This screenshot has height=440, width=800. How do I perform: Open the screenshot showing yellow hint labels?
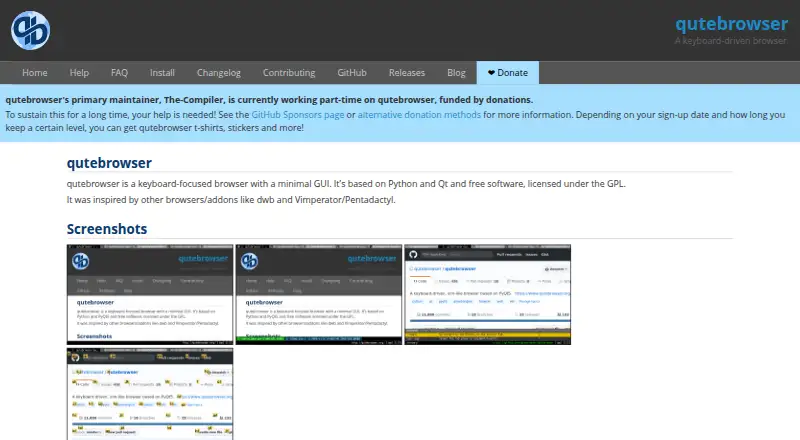point(150,394)
